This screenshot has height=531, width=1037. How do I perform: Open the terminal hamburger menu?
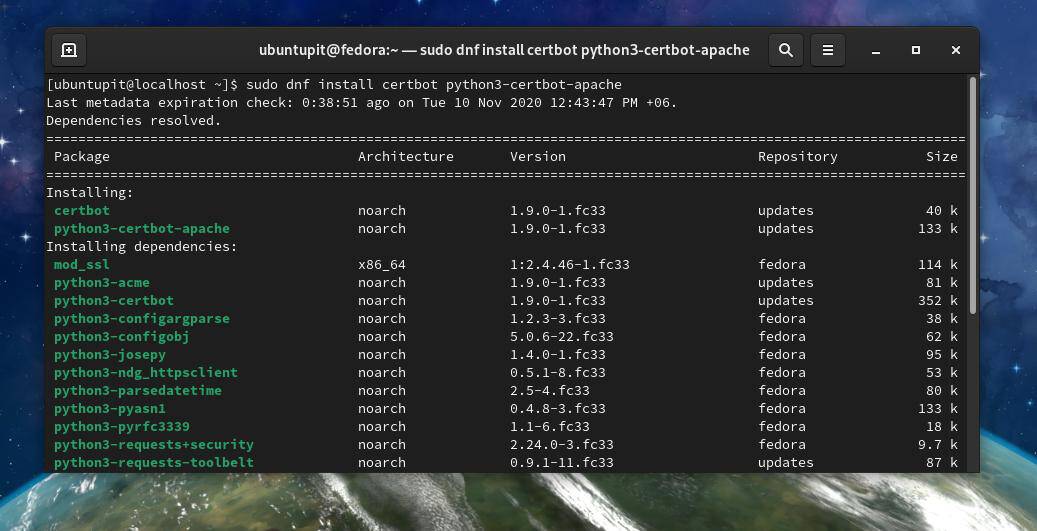(x=828, y=50)
